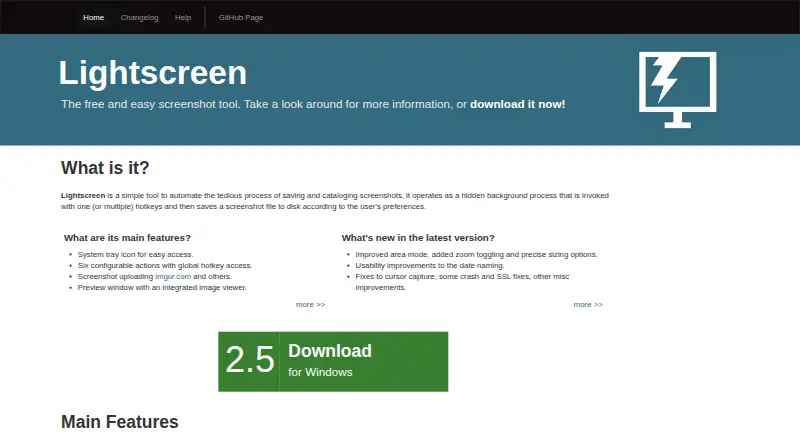Click the bold "Lightscreen" word in description

[83, 195]
